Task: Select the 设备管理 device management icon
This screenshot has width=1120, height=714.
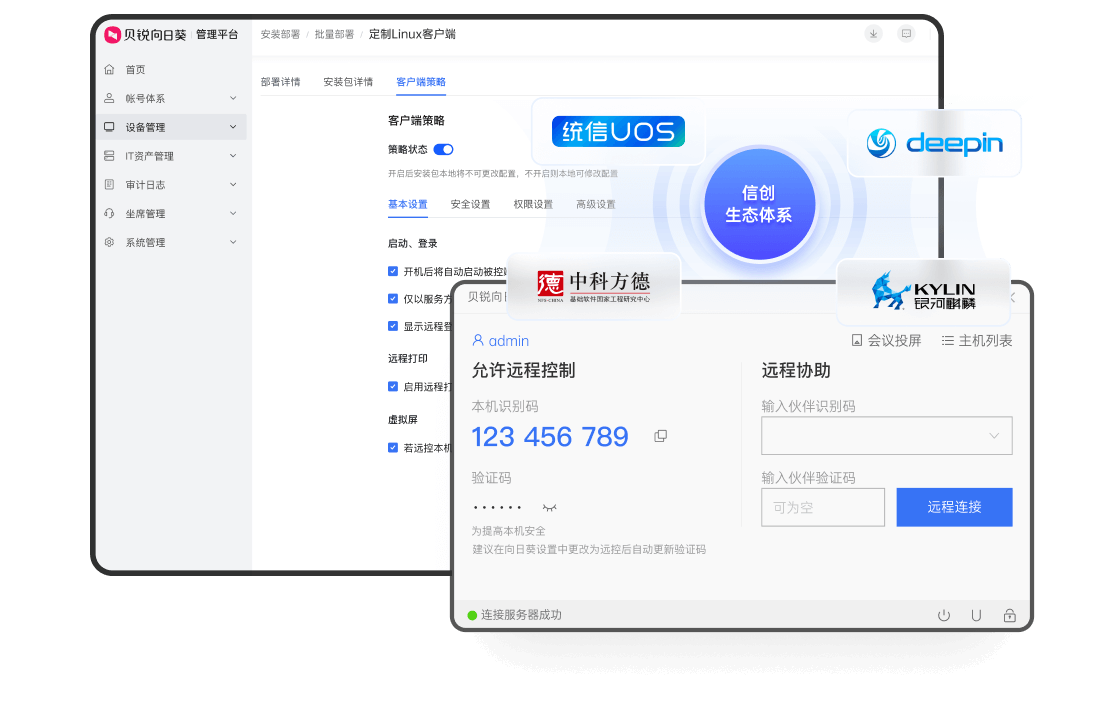Action: tap(111, 126)
